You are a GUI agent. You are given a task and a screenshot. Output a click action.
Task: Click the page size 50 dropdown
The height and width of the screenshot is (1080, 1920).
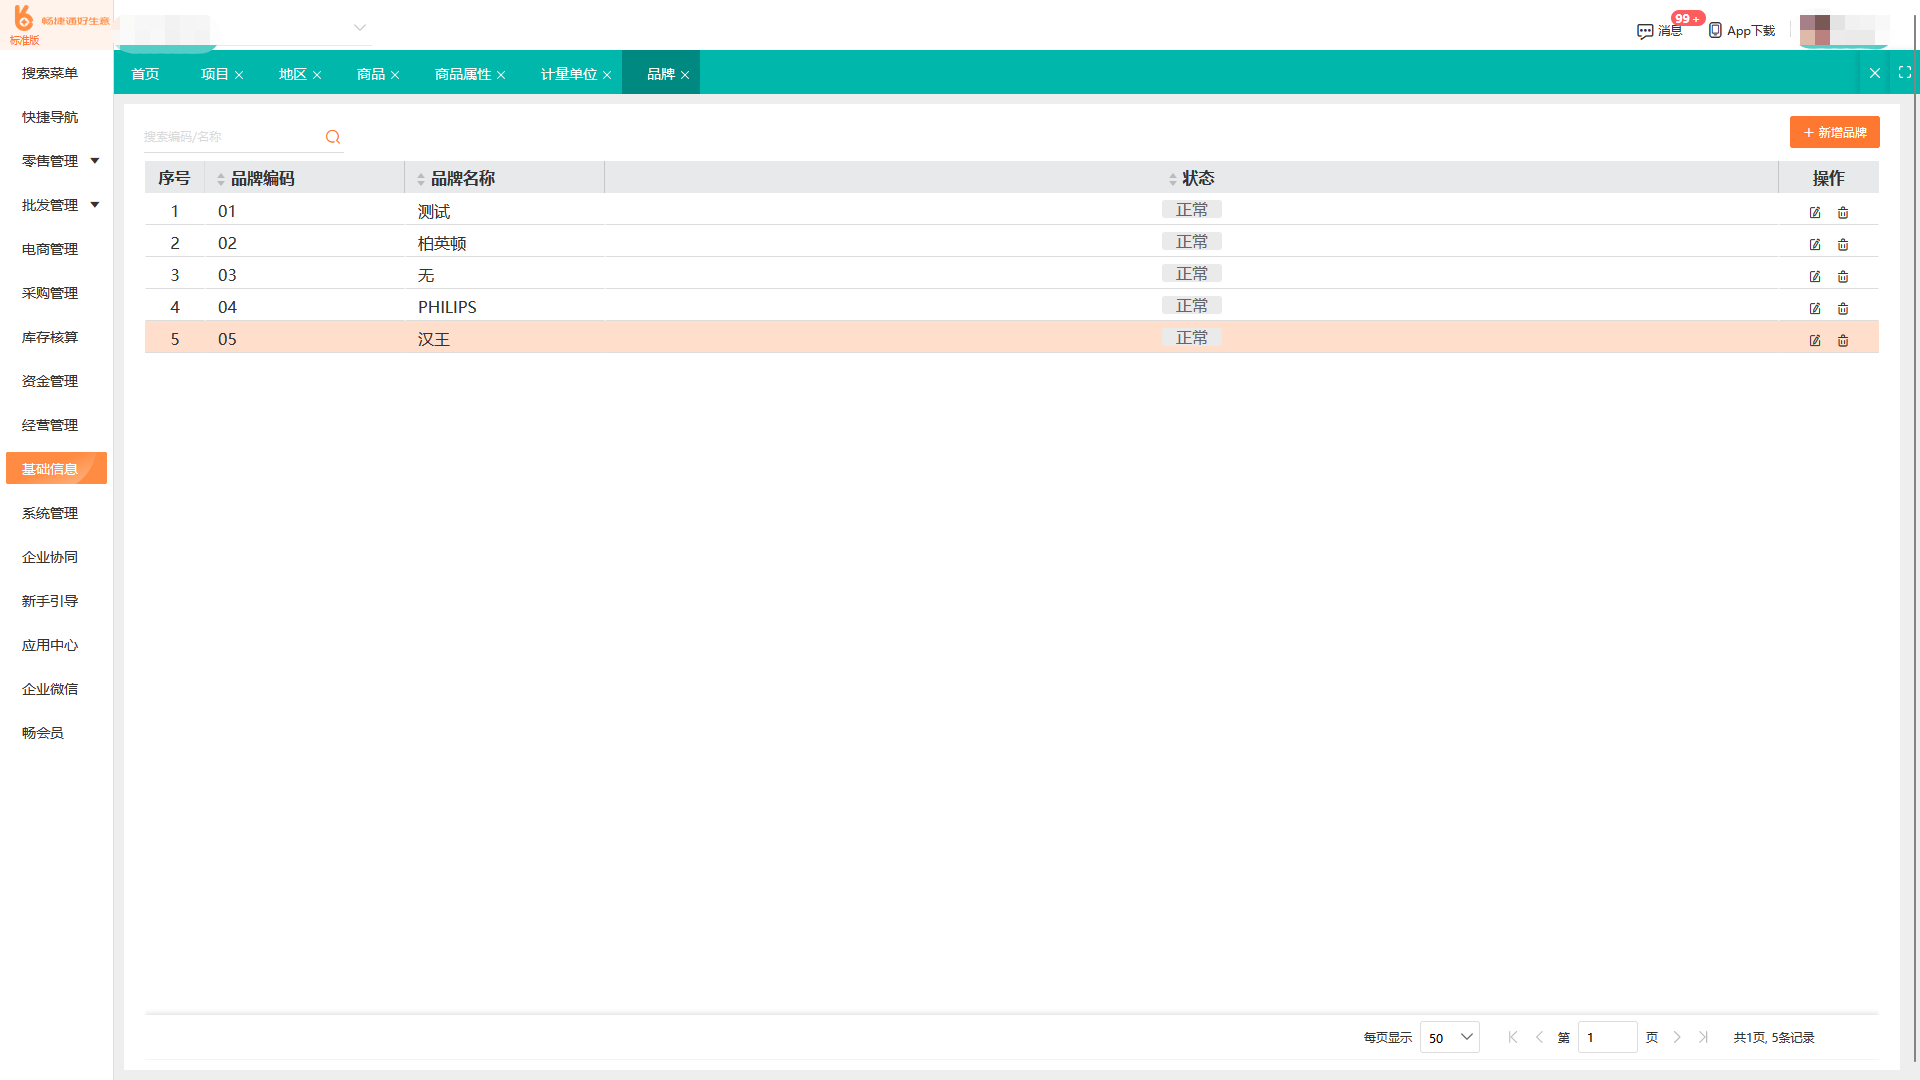[1449, 1038]
